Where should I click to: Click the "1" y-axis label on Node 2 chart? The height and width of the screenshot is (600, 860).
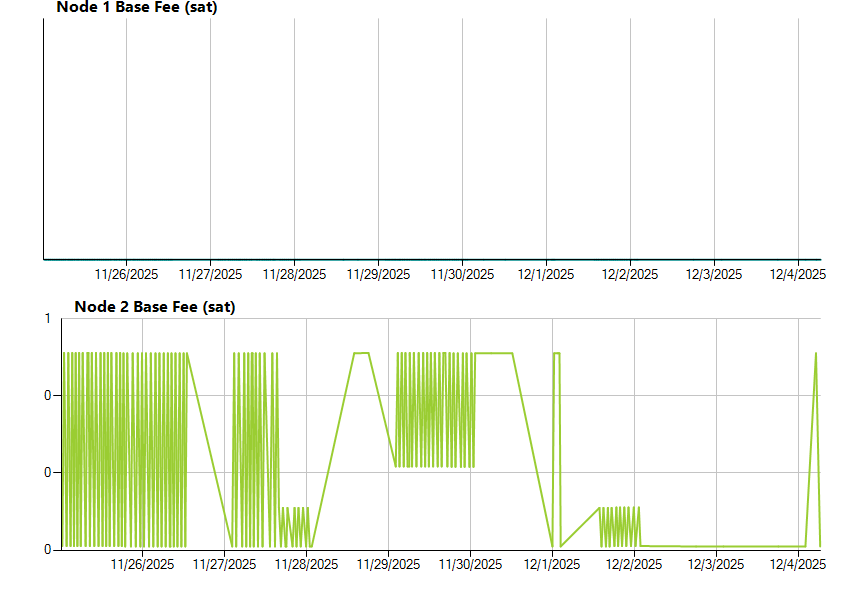[x=47, y=319]
